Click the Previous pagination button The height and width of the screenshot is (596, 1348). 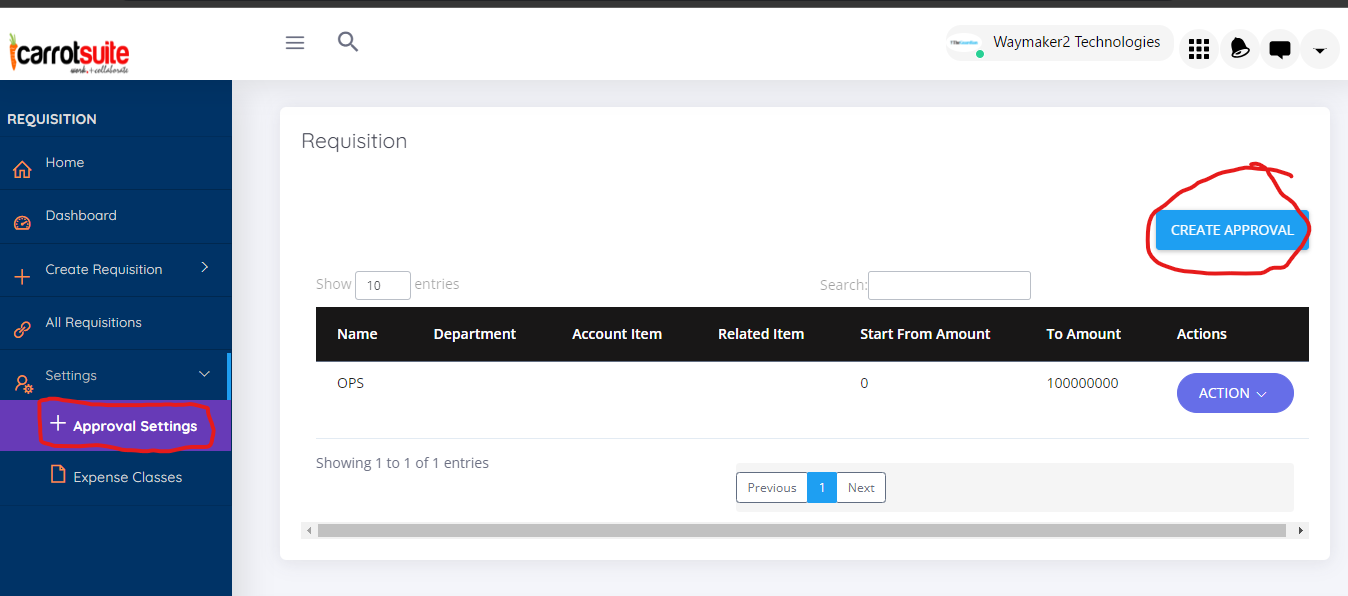[x=771, y=488]
